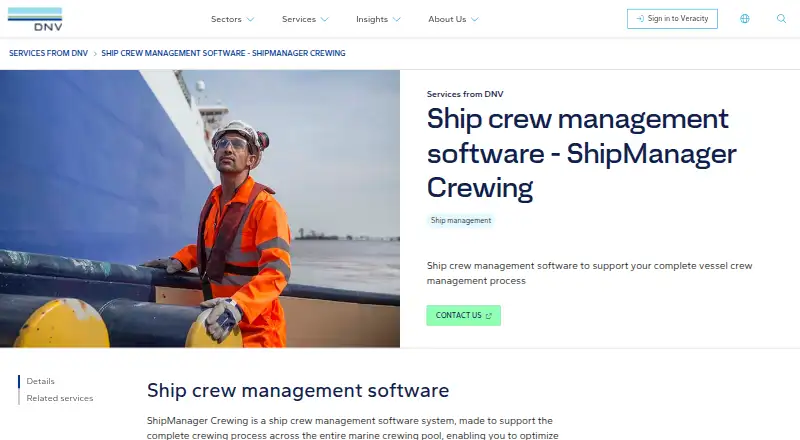Open the Services menu
Image resolution: width=800 pixels, height=440 pixels.
pyautogui.click(x=305, y=19)
